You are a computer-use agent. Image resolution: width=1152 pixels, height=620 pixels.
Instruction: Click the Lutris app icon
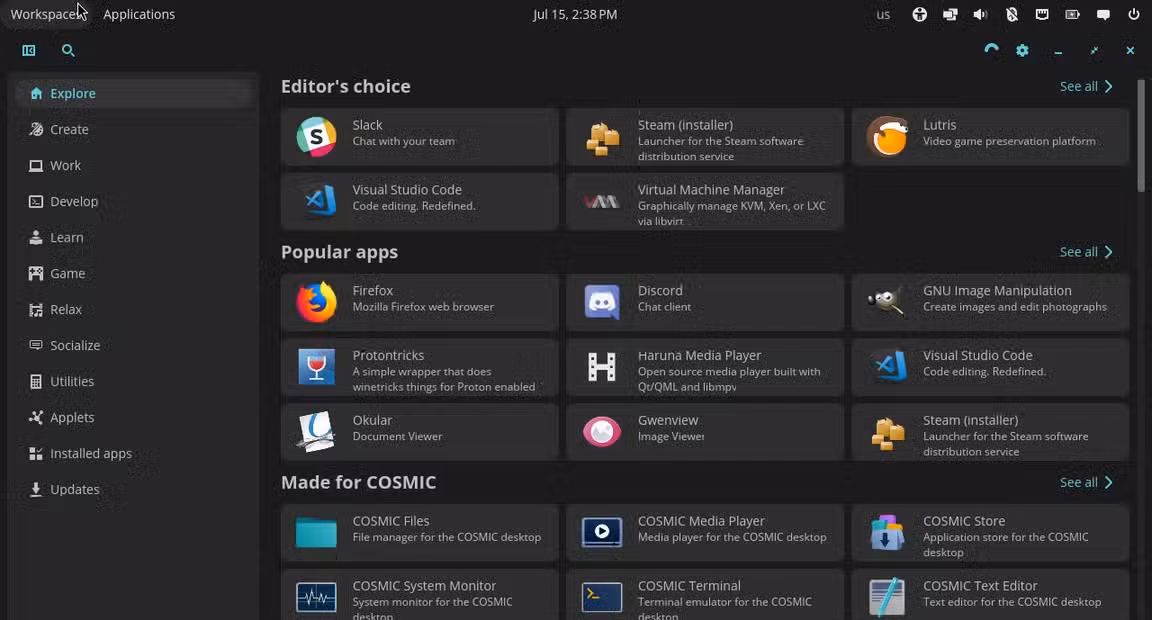click(888, 137)
